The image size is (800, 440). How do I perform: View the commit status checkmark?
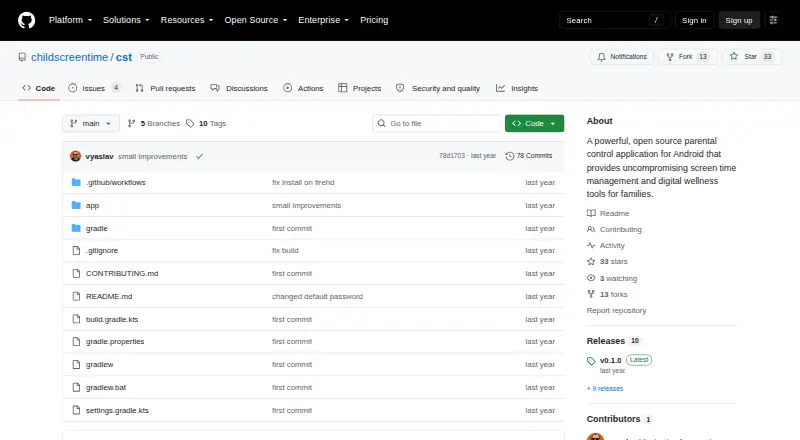(199, 156)
